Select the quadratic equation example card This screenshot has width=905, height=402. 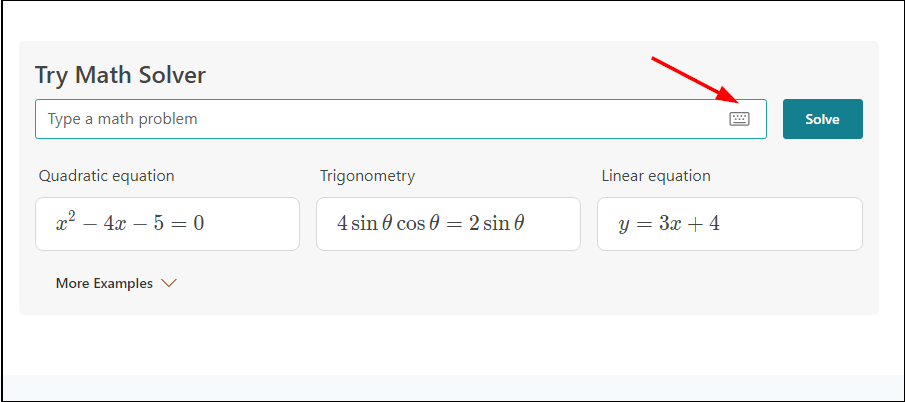coord(167,224)
